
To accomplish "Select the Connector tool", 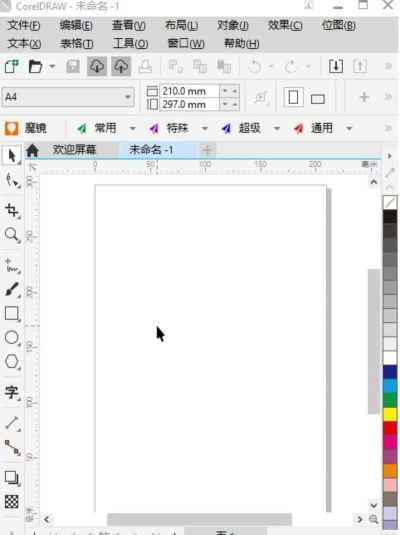I will coord(12,447).
